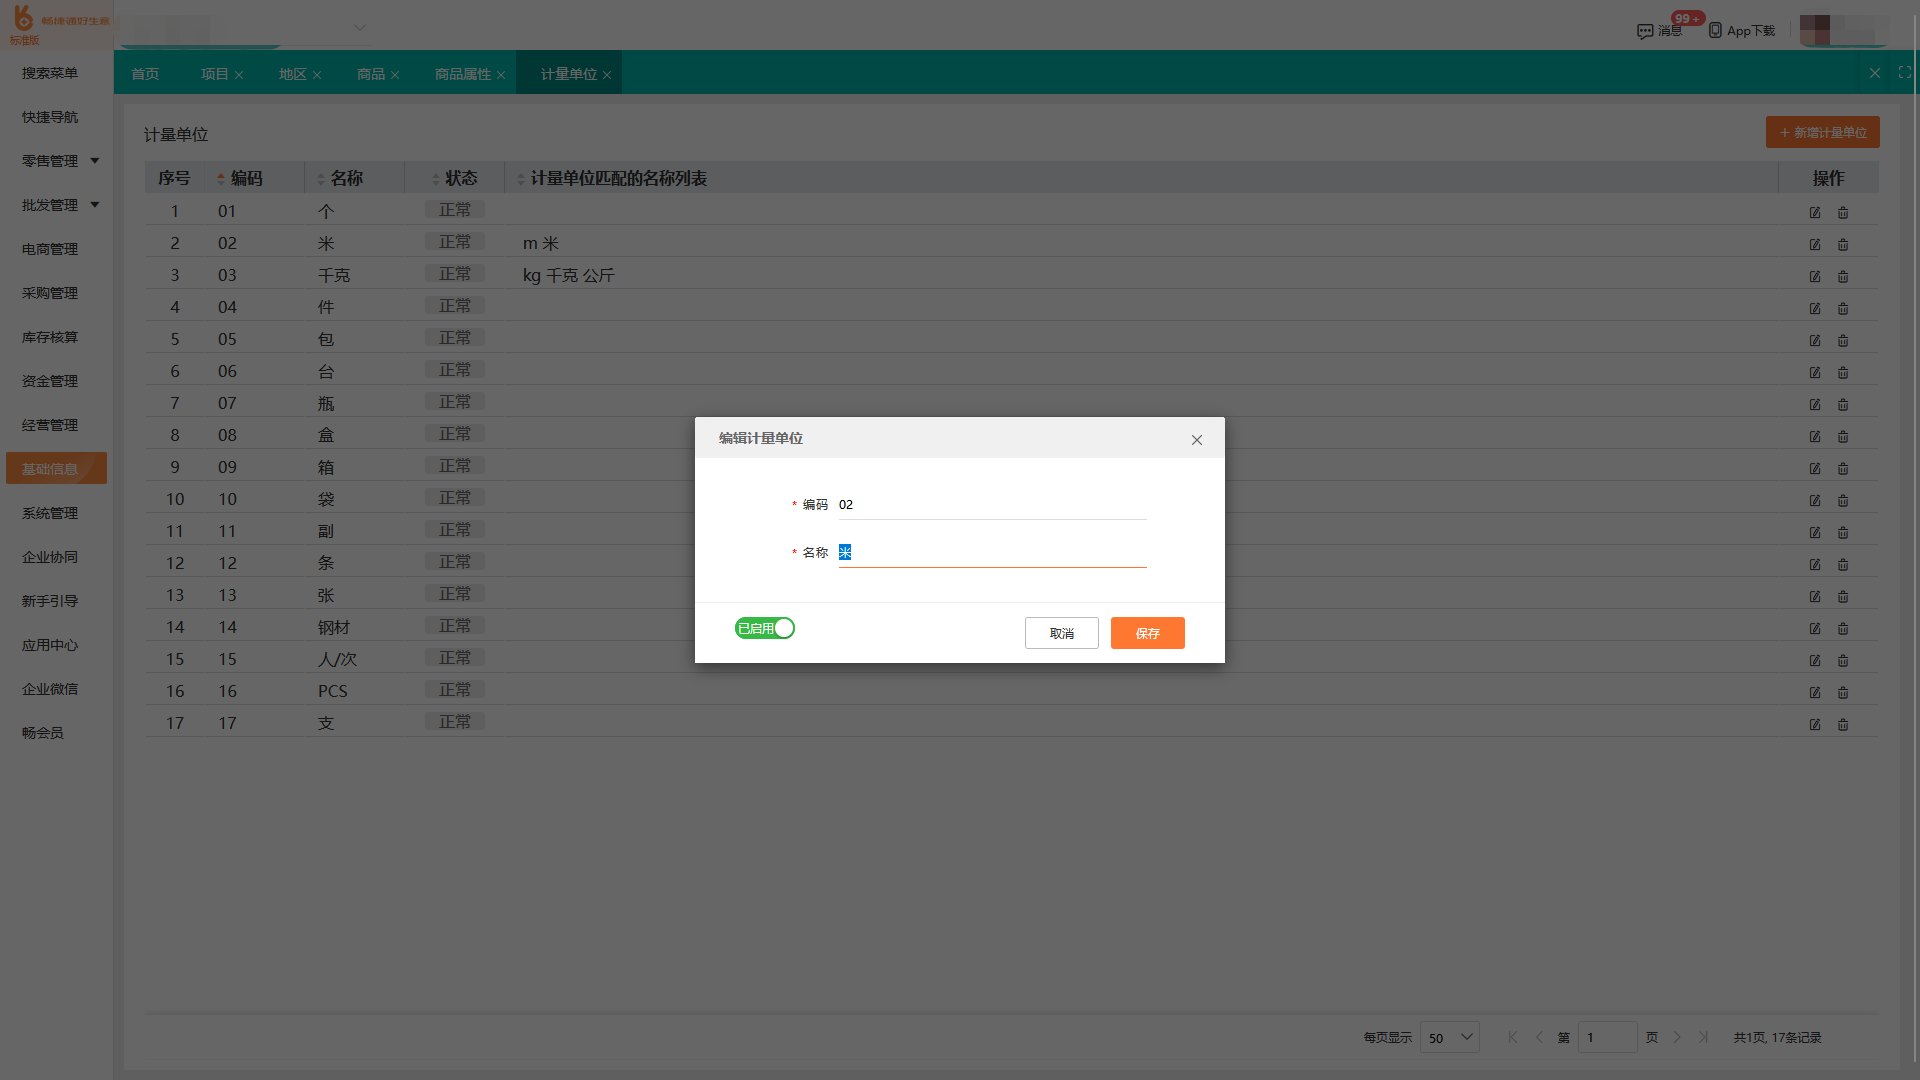Screen dimensions: 1920x1080
Task: Click the 基础信息 sidebar menu item
Action: coord(53,468)
